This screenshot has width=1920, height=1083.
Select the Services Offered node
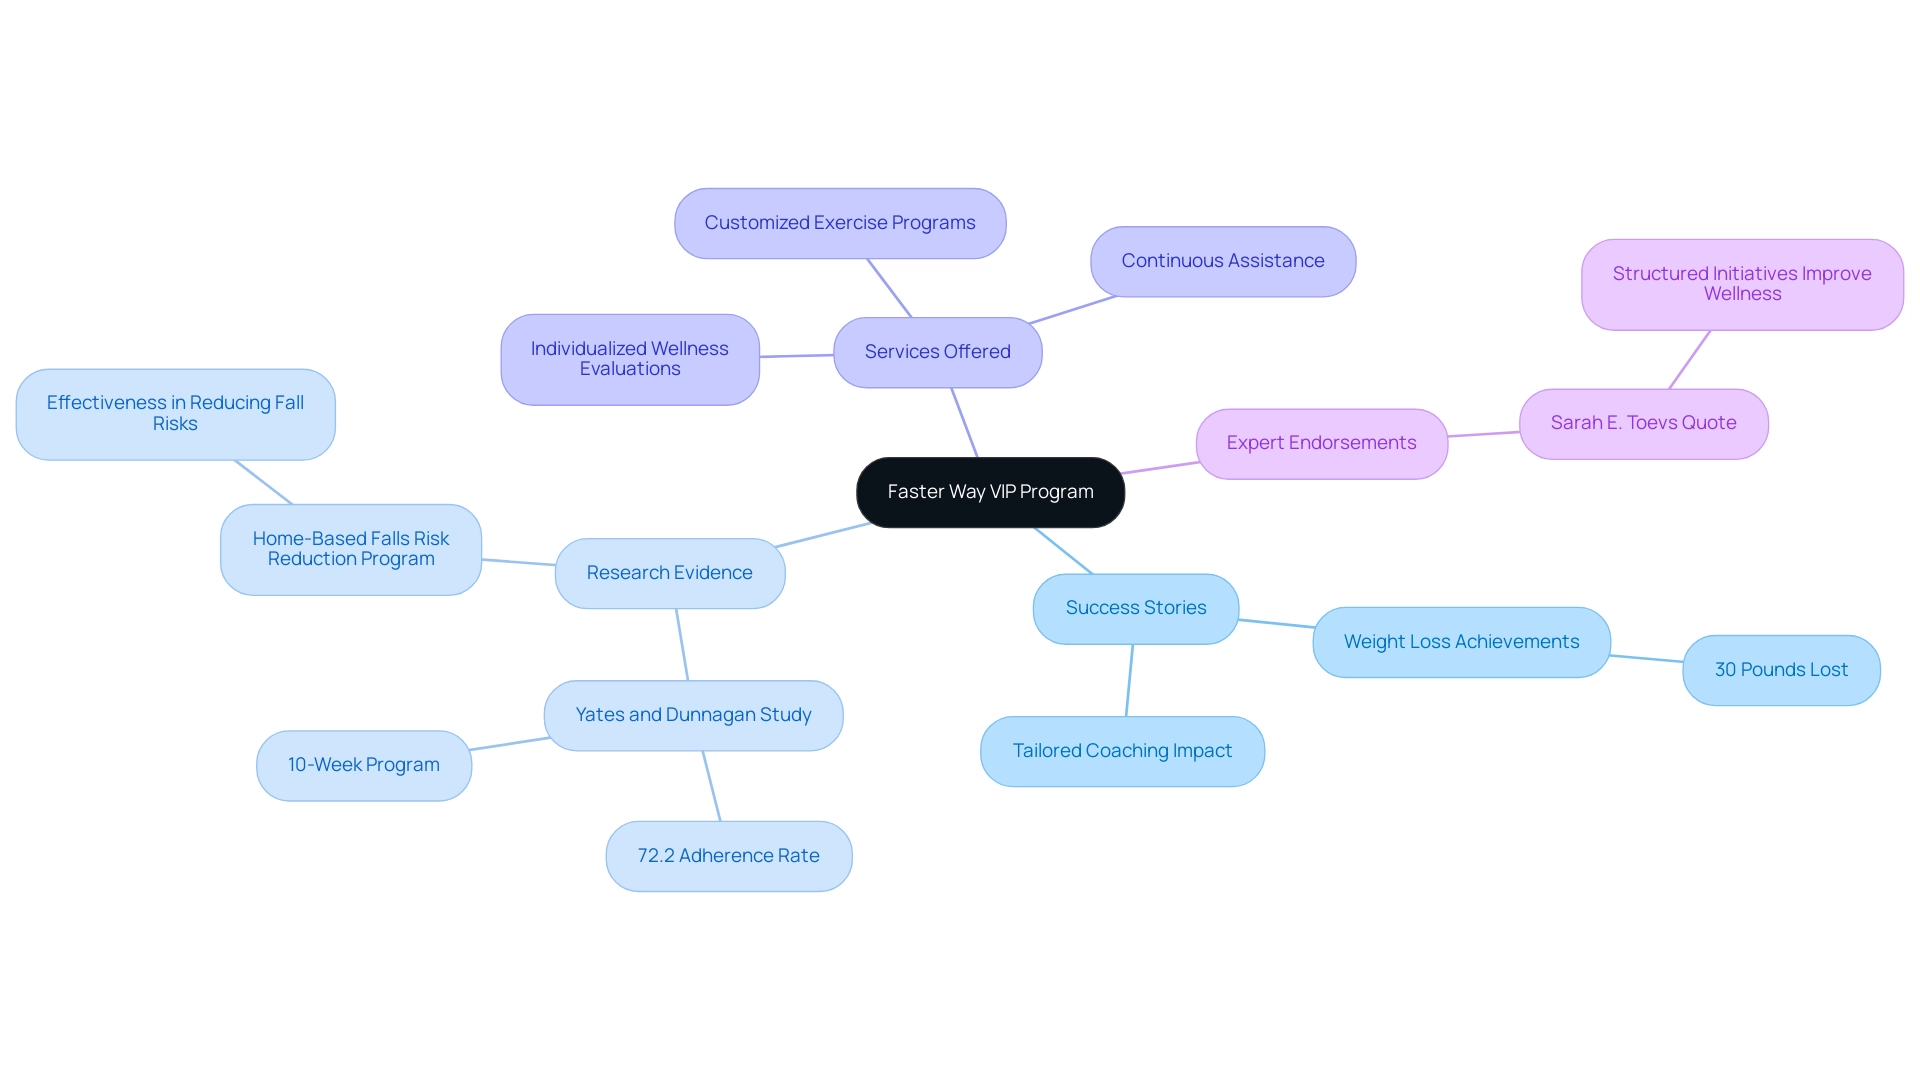936,350
